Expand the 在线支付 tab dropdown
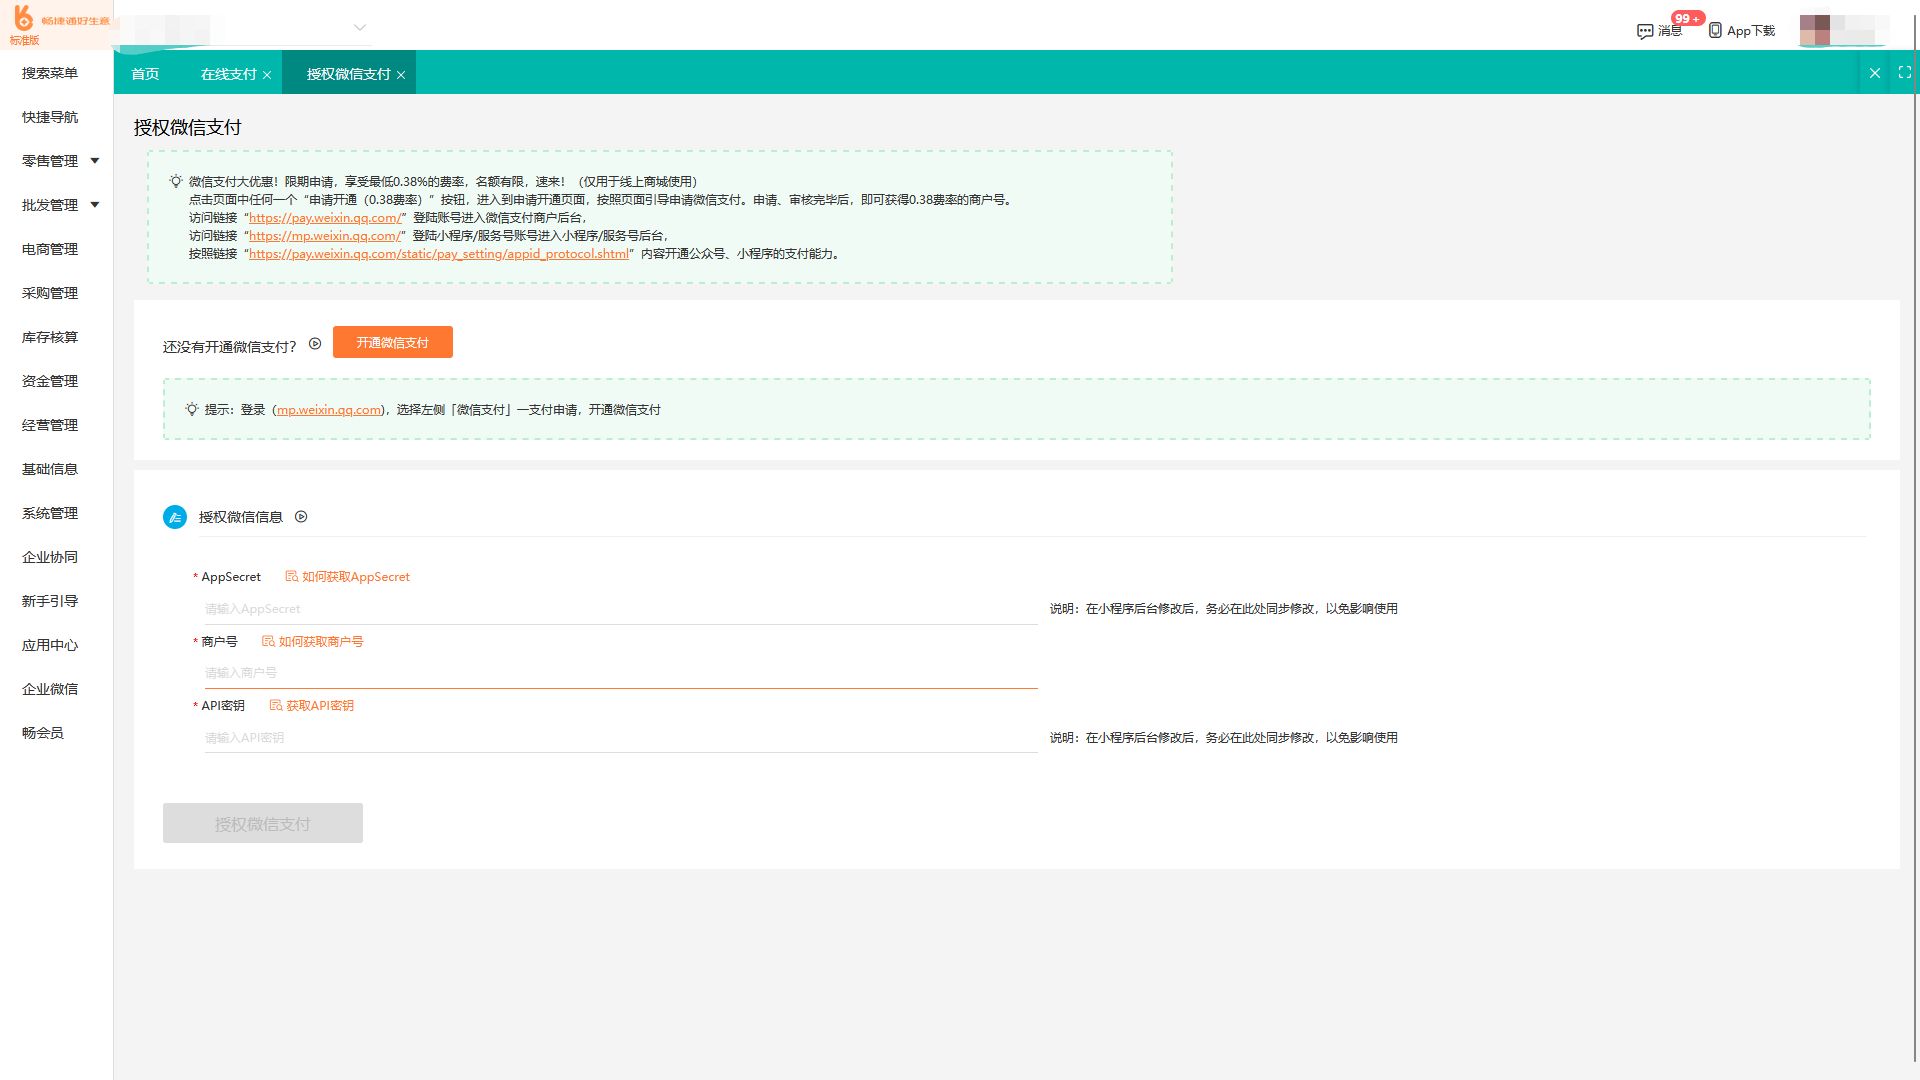The image size is (1920, 1080). coord(228,73)
